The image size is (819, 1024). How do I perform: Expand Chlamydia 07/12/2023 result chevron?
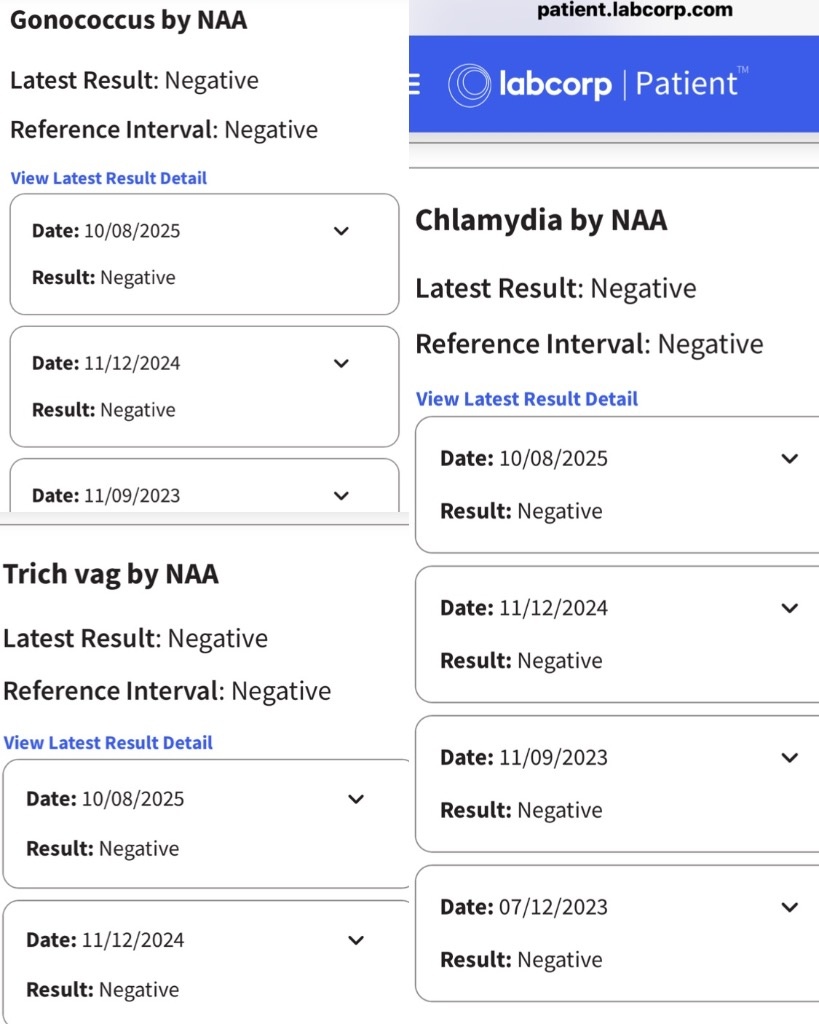pyautogui.click(x=790, y=907)
